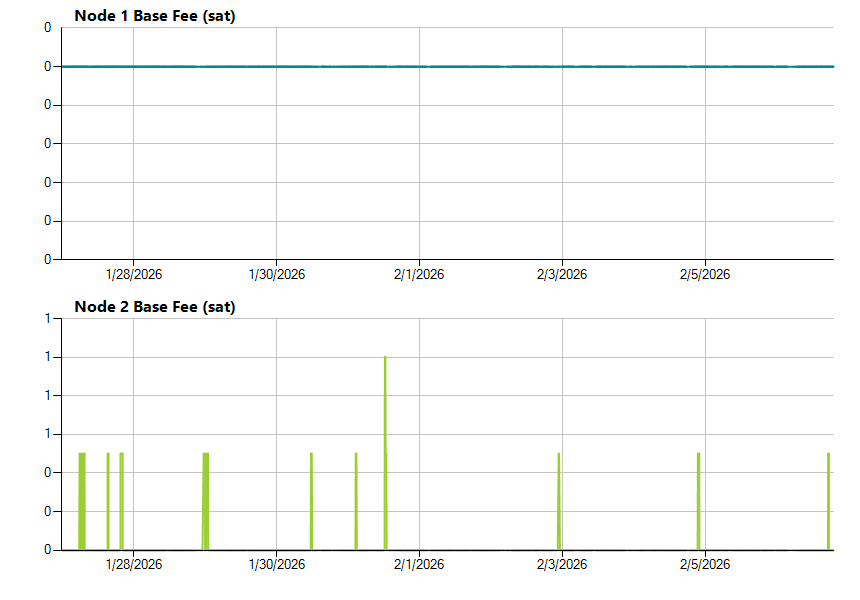860x600 pixels.
Task: Click the "Node 1 Base Fee (sat)" chart title
Action: pyautogui.click(x=155, y=15)
